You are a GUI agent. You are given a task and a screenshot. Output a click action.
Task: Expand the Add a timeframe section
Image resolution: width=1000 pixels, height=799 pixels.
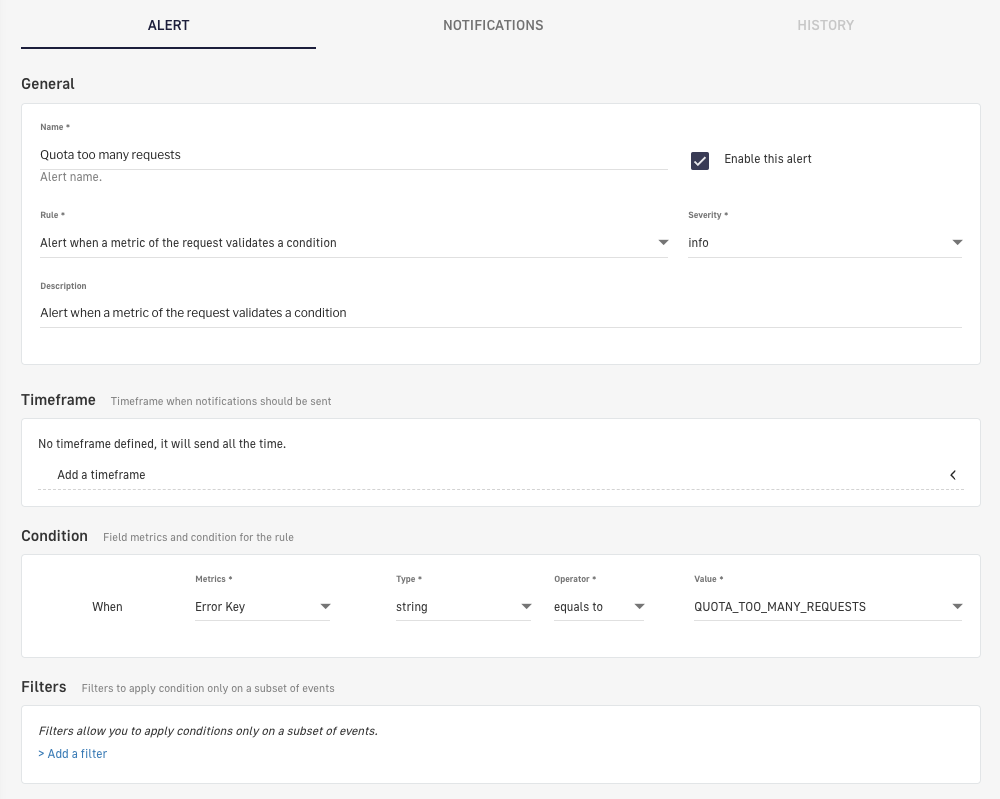tap(101, 475)
